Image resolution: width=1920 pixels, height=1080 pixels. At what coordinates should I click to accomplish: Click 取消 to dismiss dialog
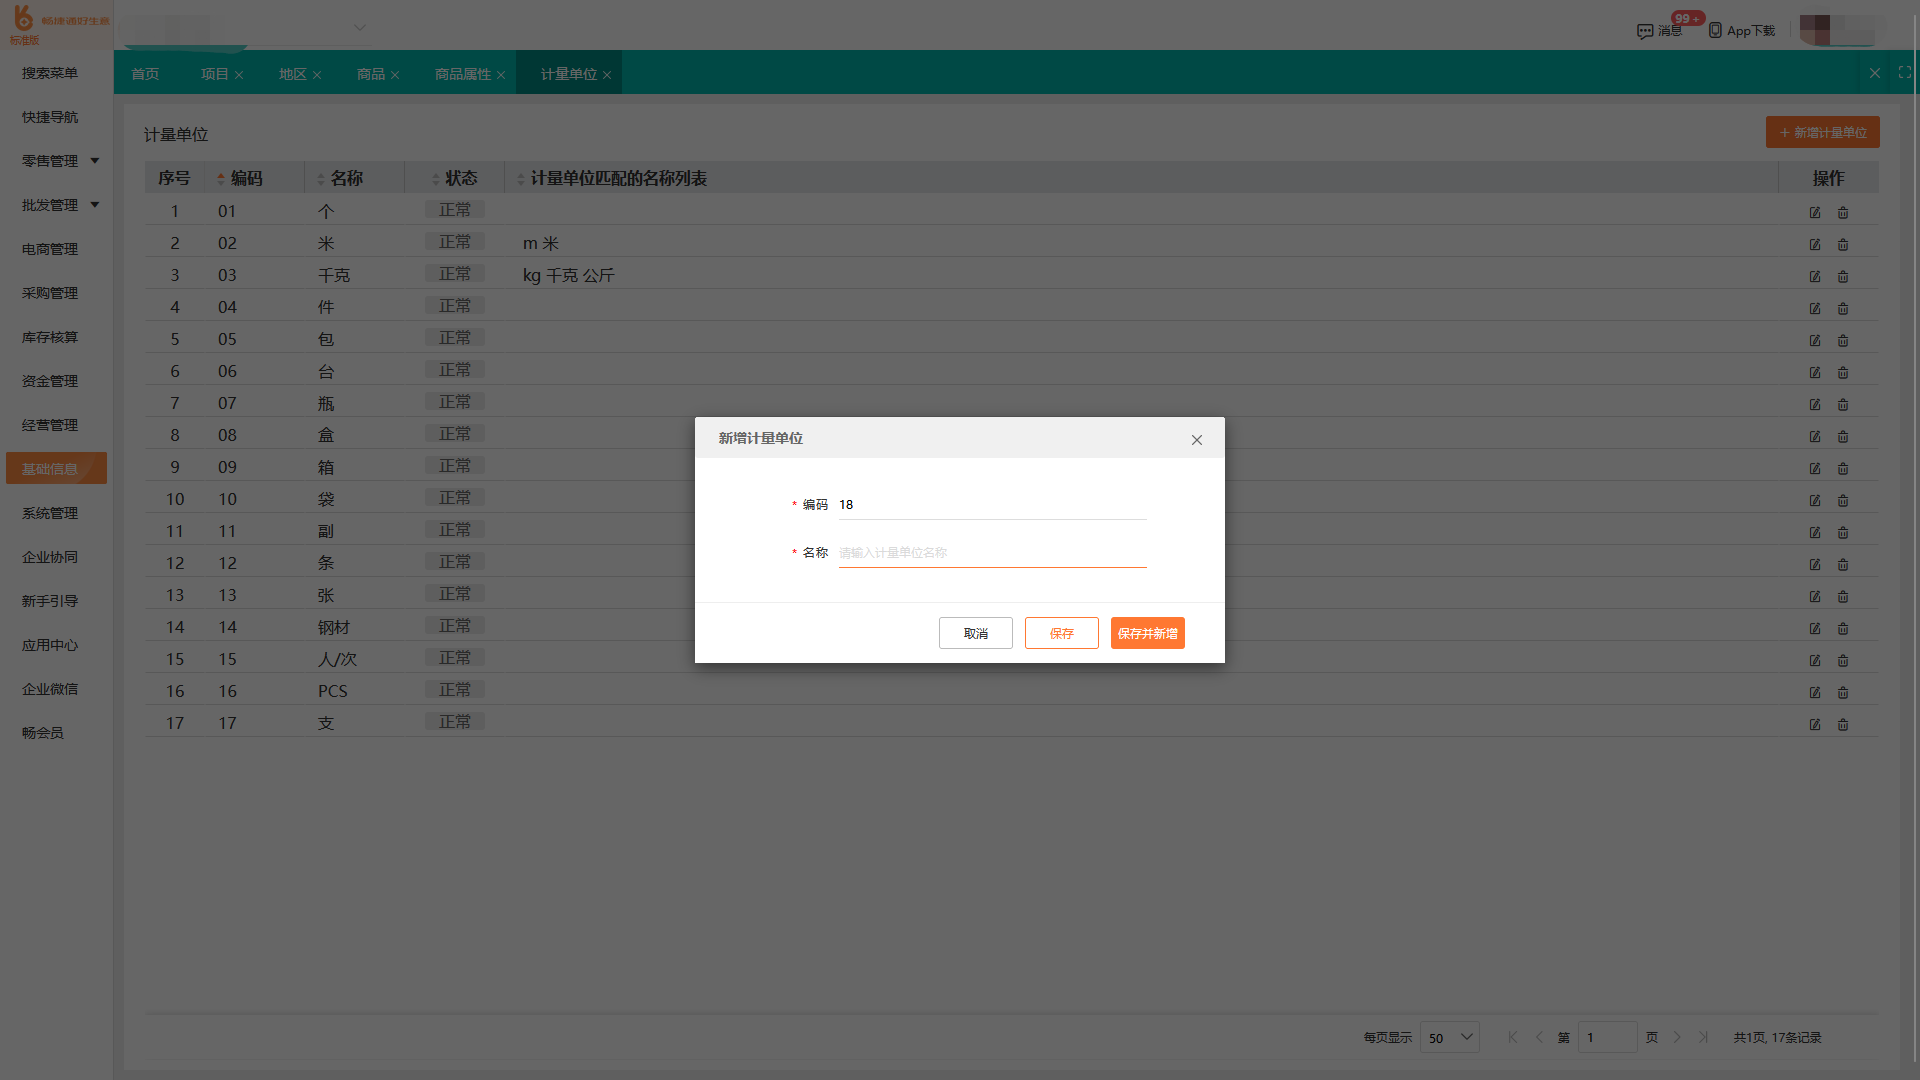976,633
